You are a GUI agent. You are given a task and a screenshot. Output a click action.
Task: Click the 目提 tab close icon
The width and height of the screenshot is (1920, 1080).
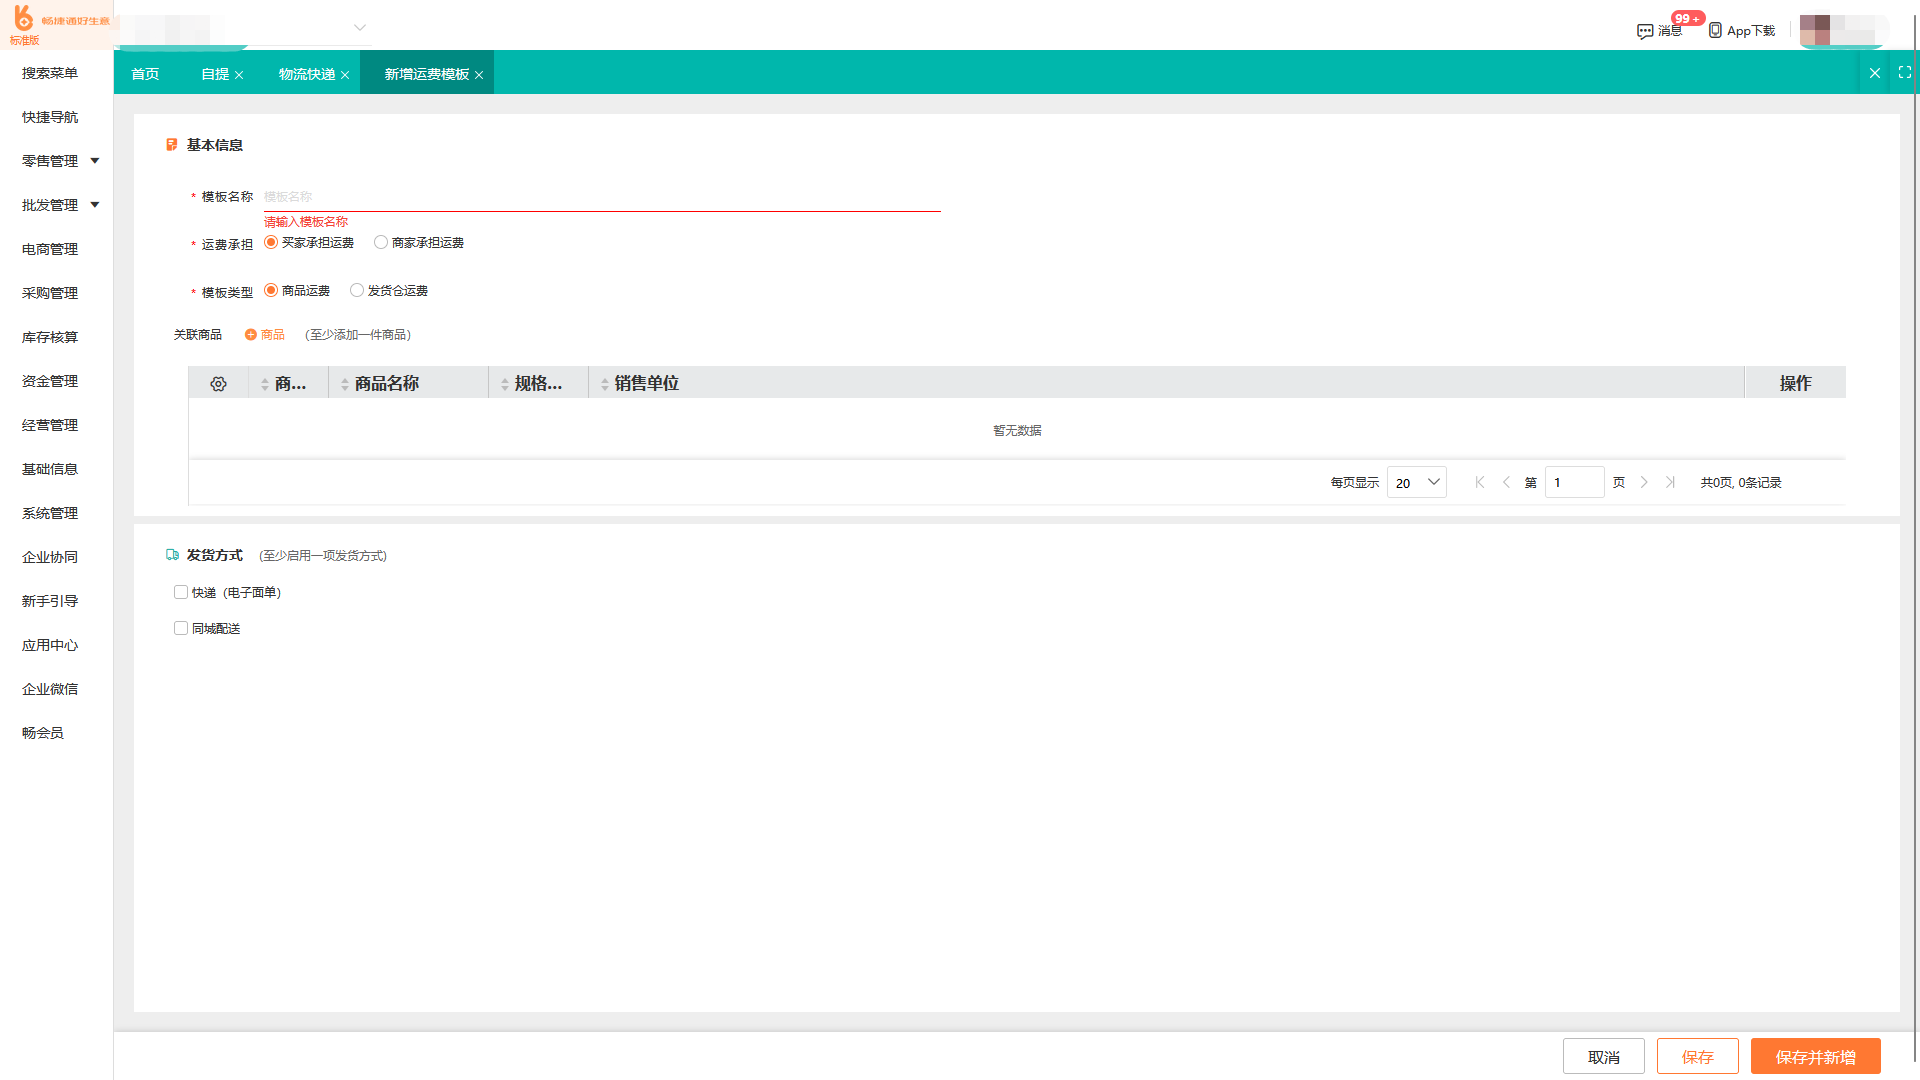[x=241, y=73]
